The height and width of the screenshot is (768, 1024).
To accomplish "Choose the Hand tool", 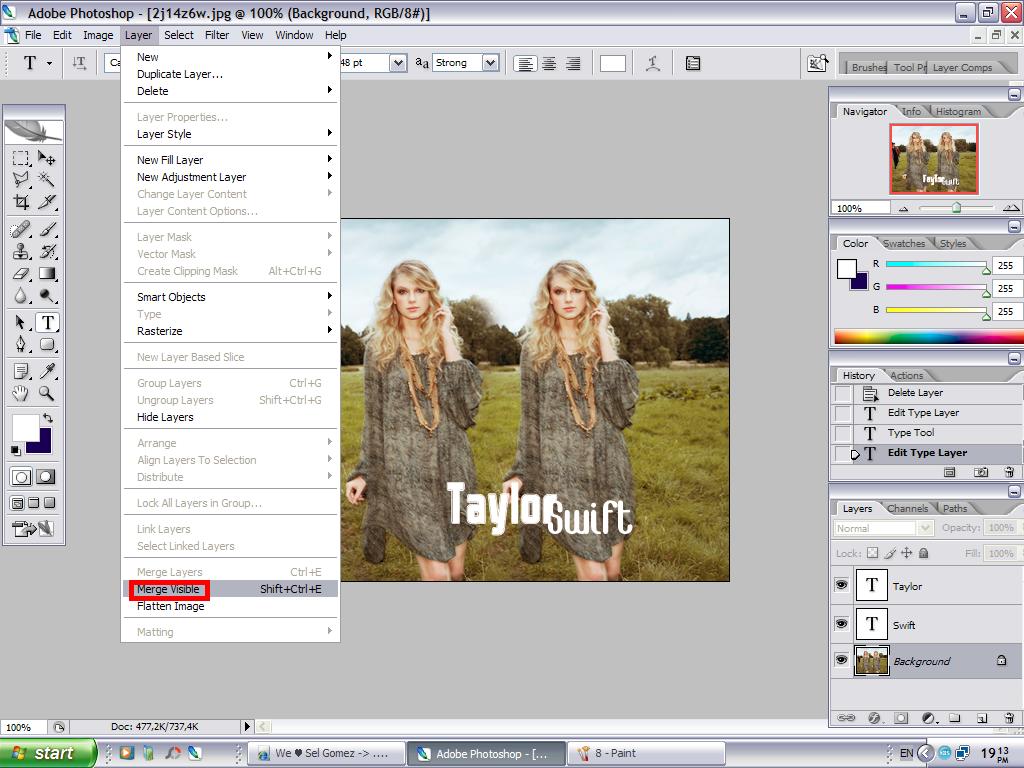I will (x=20, y=394).
